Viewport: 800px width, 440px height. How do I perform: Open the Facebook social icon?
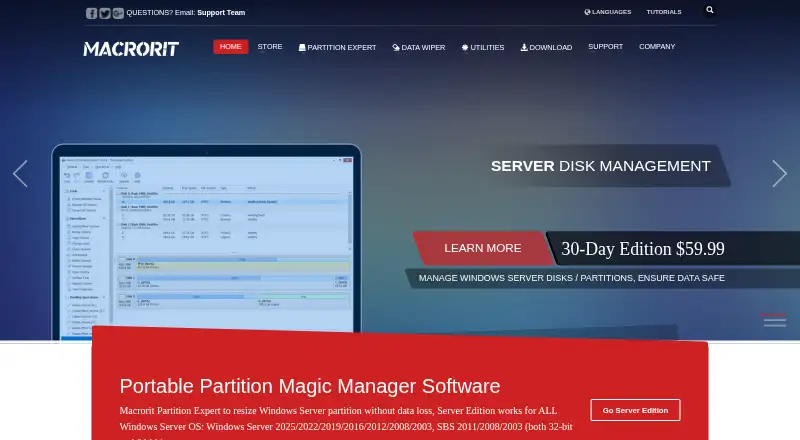pos(91,13)
